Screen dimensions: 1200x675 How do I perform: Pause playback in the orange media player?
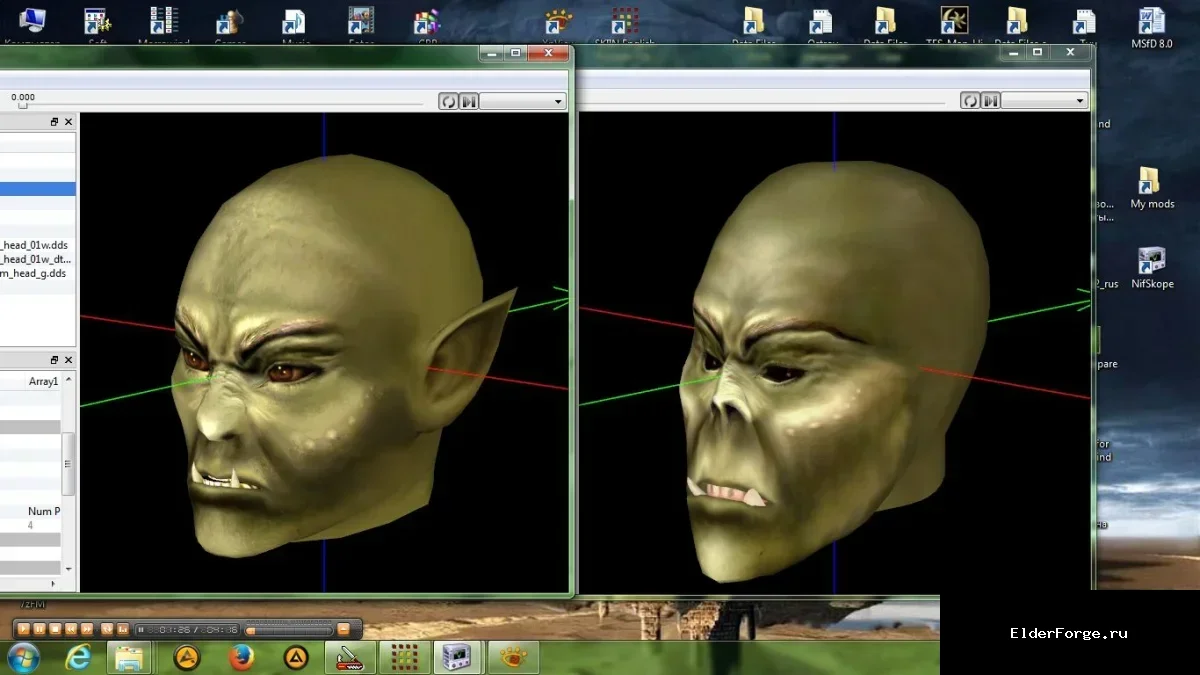click(39, 629)
